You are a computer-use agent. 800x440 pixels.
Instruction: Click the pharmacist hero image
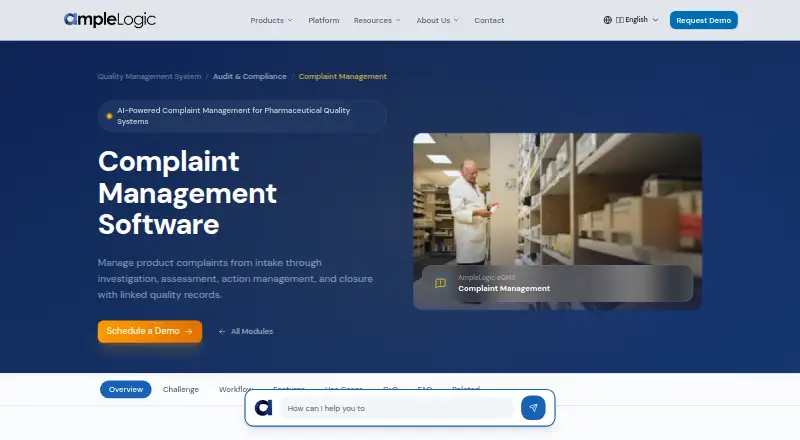557,222
